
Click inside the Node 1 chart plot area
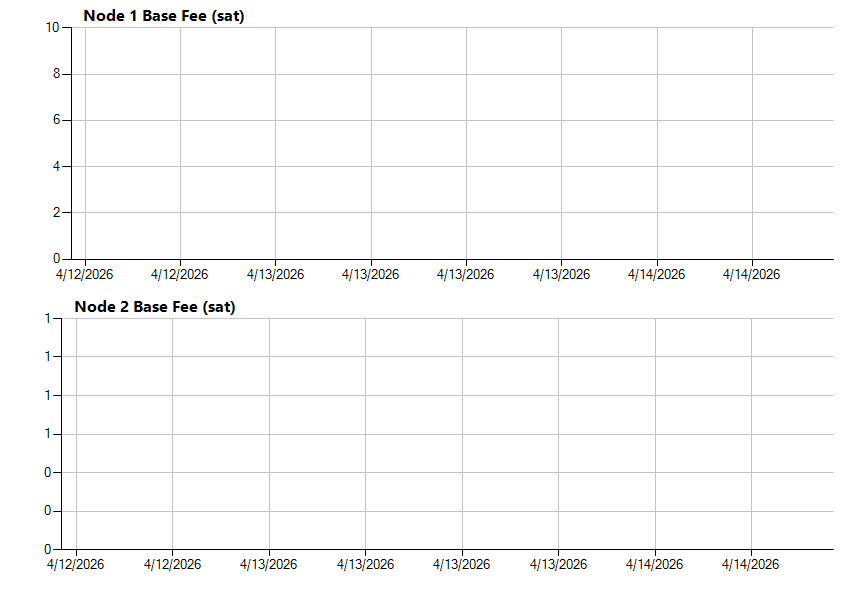450,140
